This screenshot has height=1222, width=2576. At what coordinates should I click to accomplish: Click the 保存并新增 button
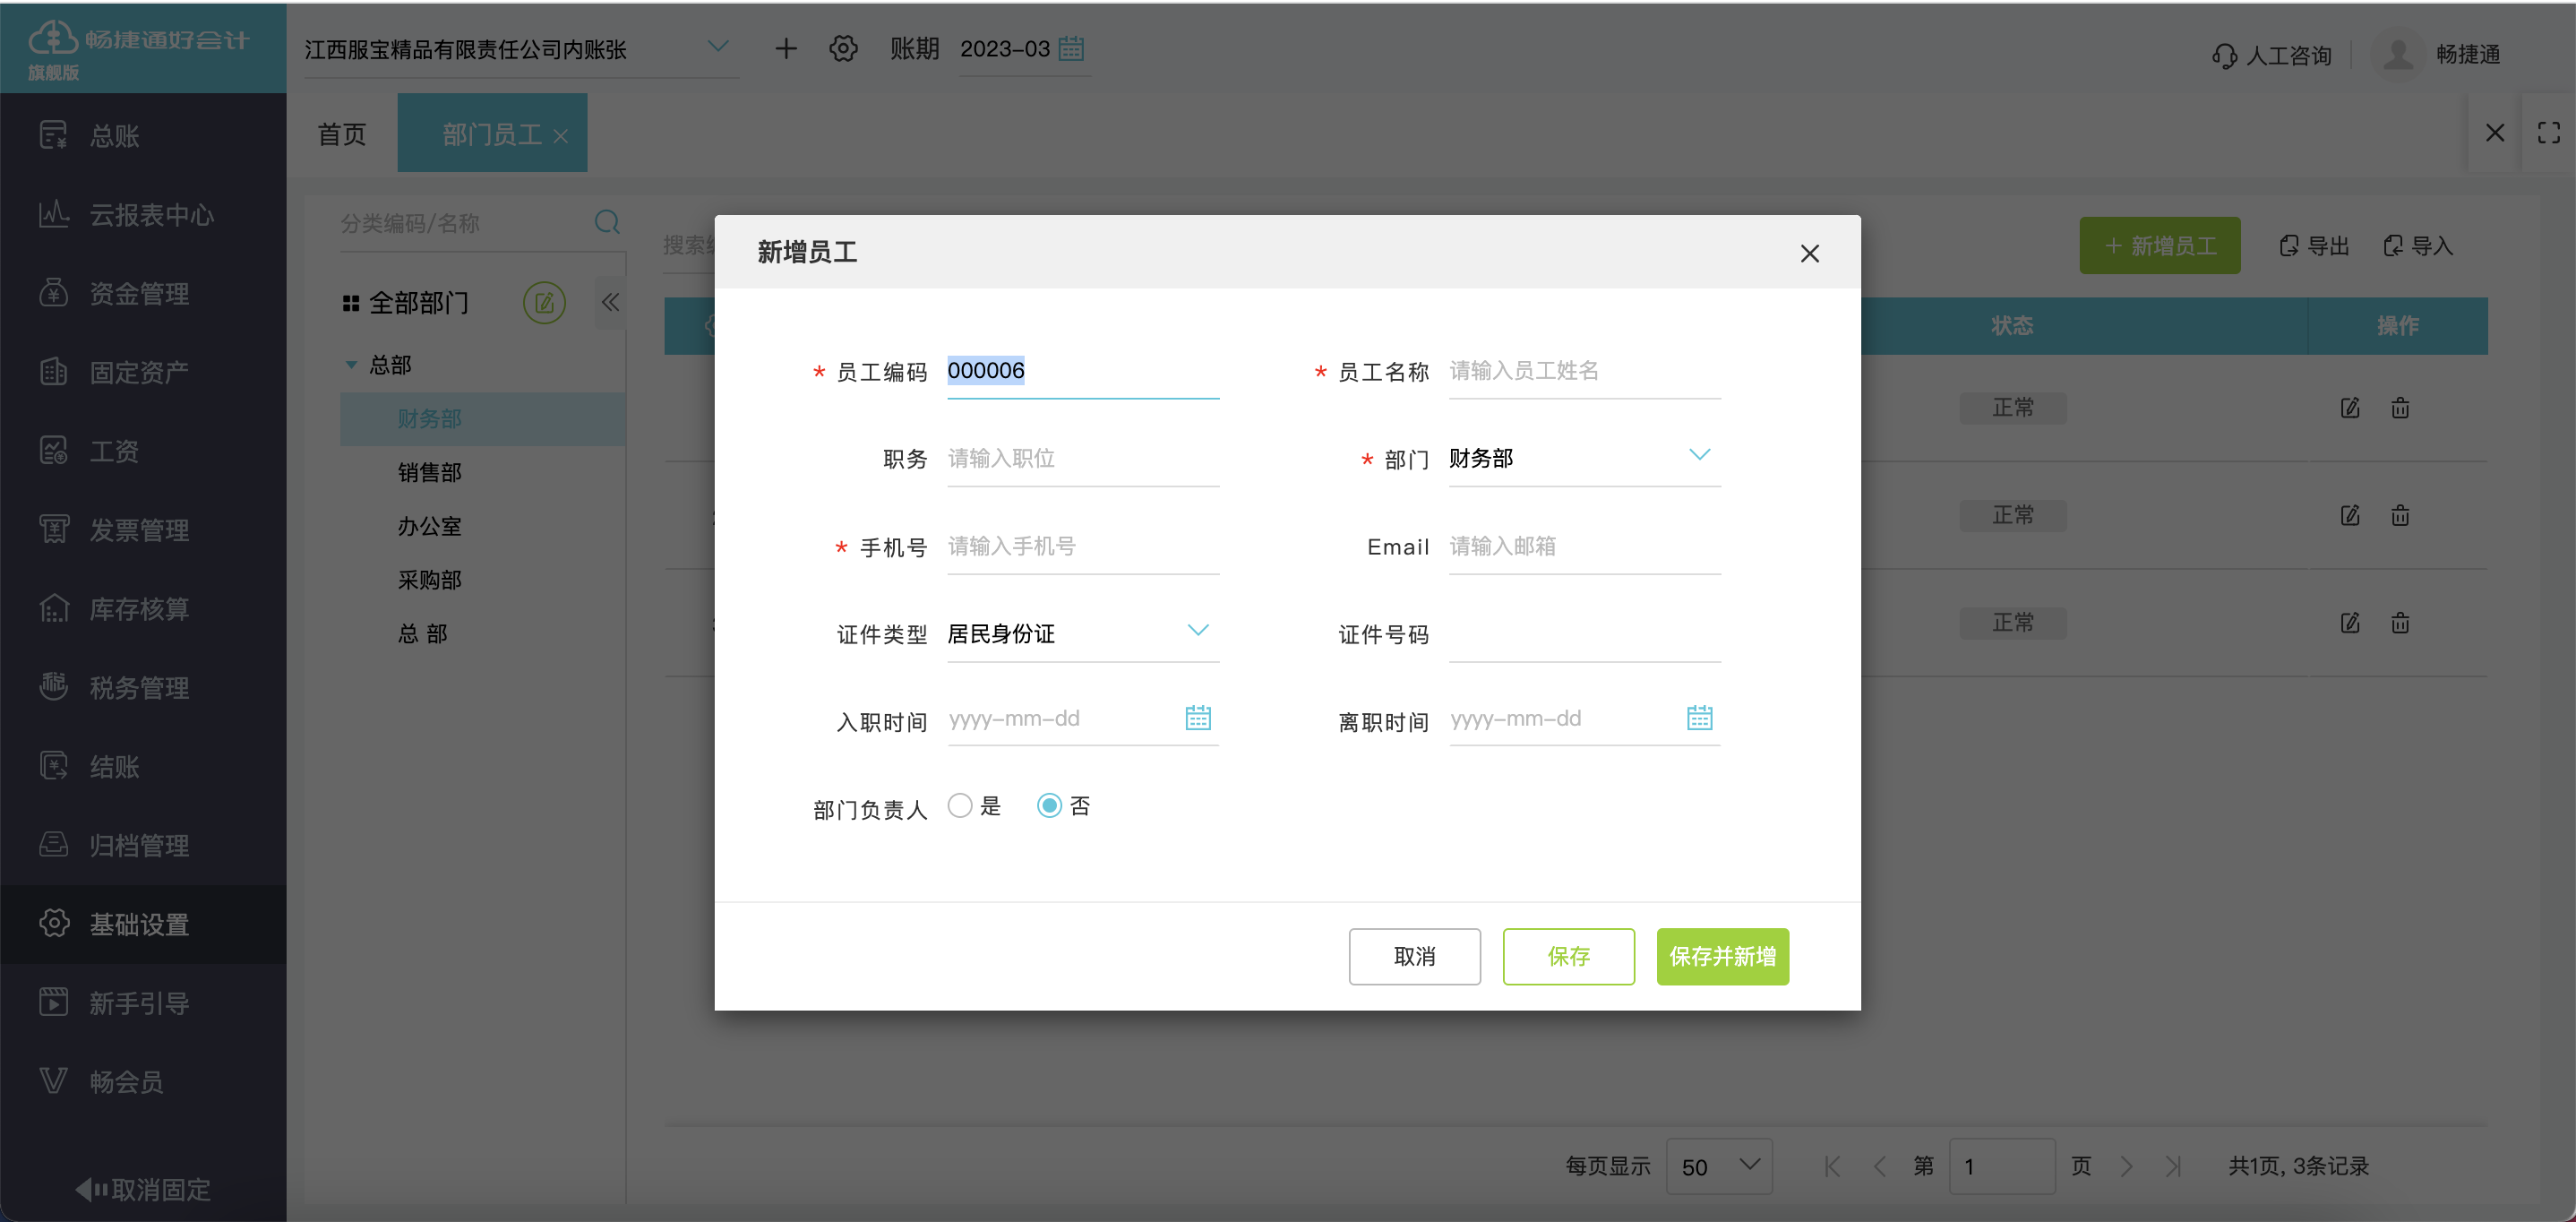pos(1723,954)
